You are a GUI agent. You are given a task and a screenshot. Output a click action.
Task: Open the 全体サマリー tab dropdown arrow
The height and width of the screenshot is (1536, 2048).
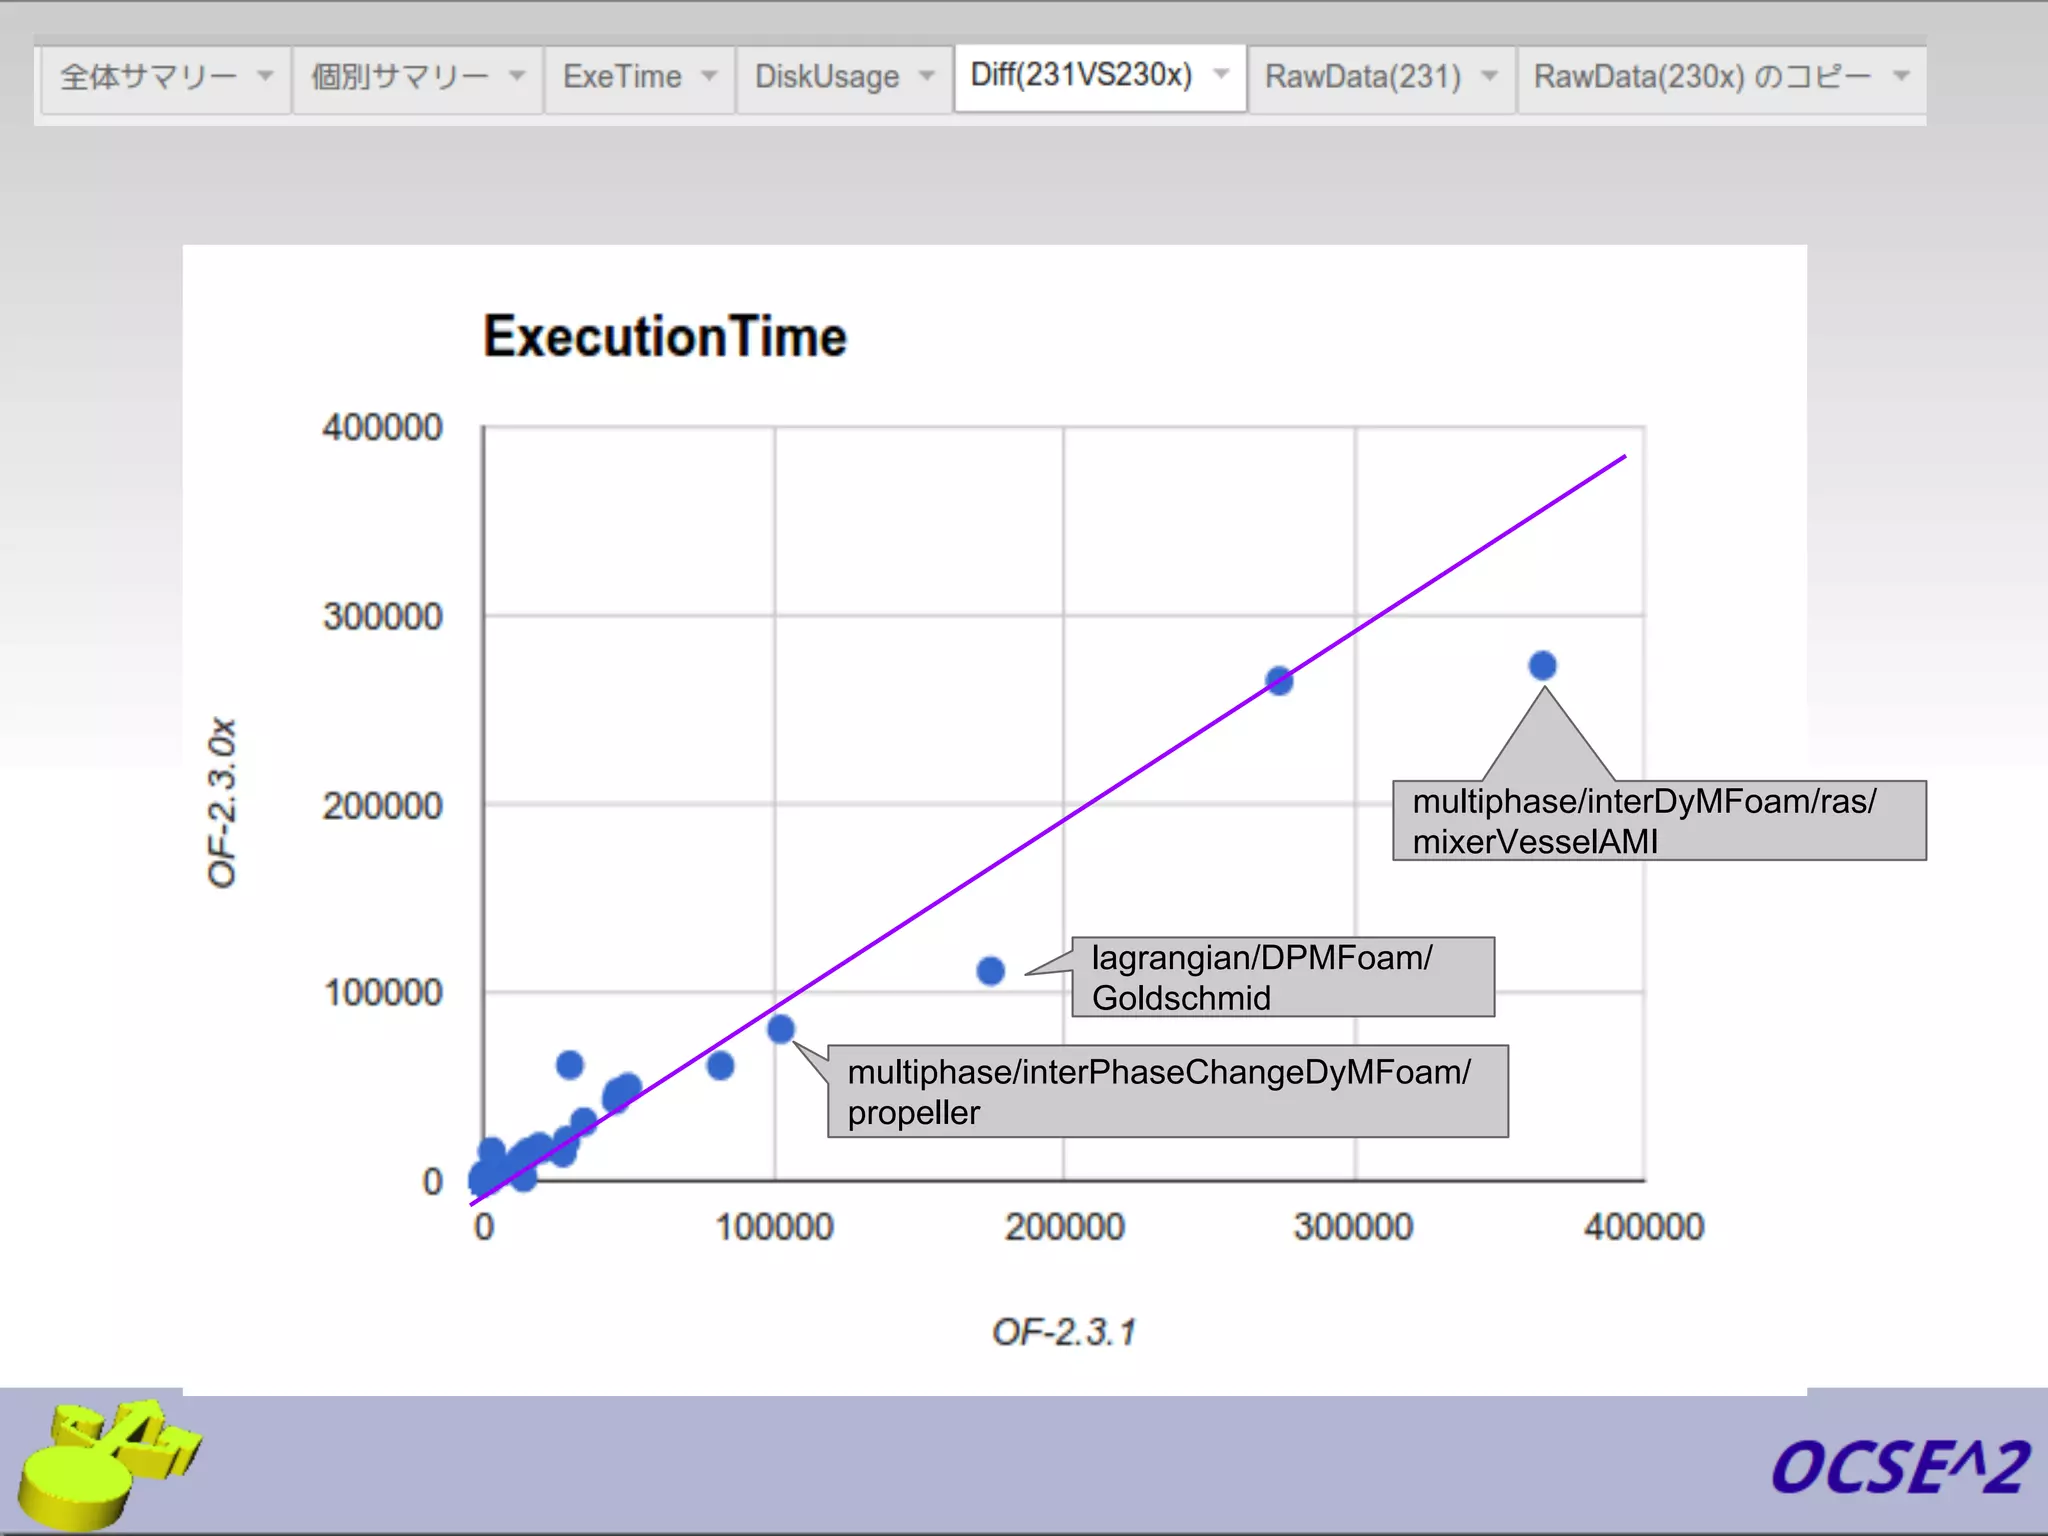(265, 76)
